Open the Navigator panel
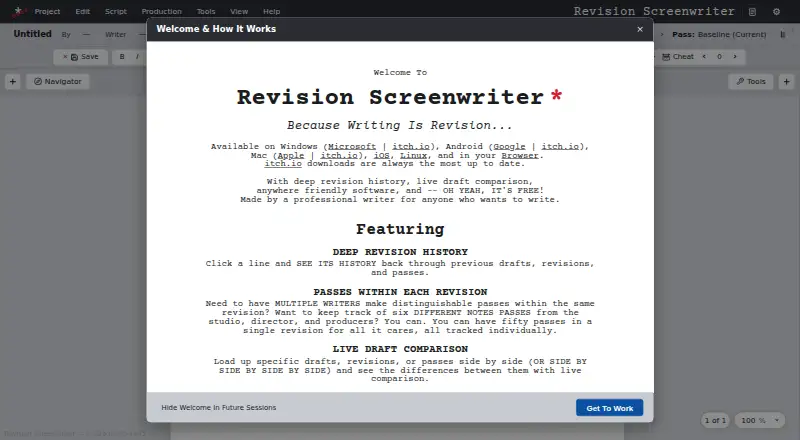800x440 pixels. coord(58,82)
